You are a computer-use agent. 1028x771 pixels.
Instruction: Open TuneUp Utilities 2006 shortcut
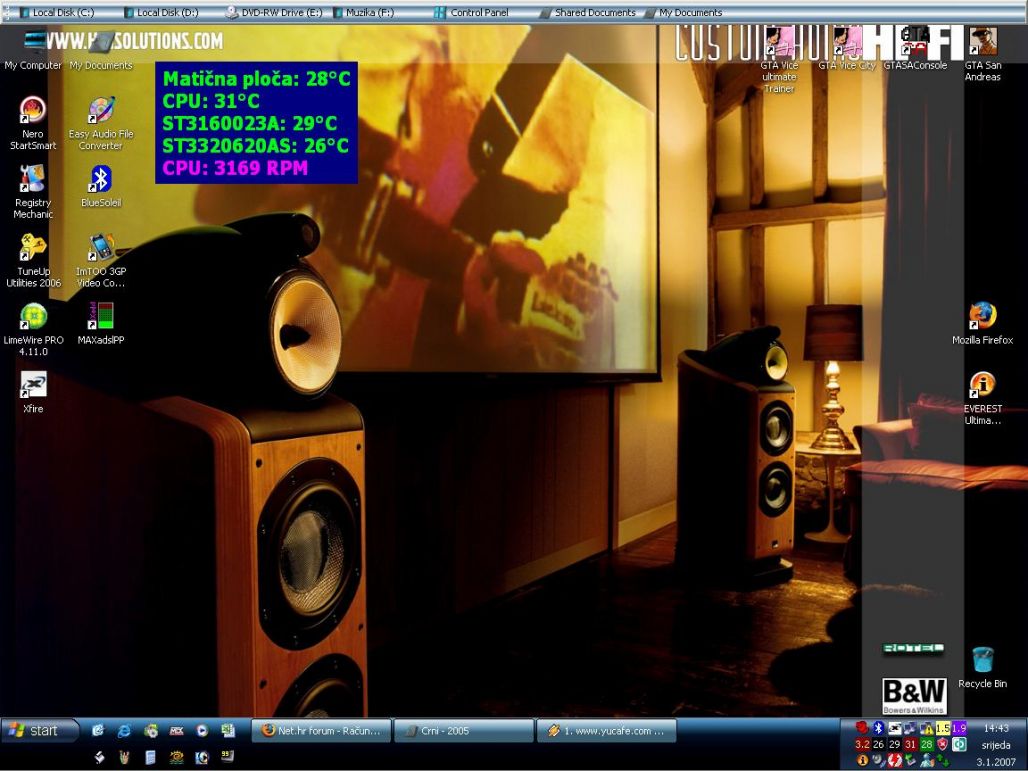point(33,248)
